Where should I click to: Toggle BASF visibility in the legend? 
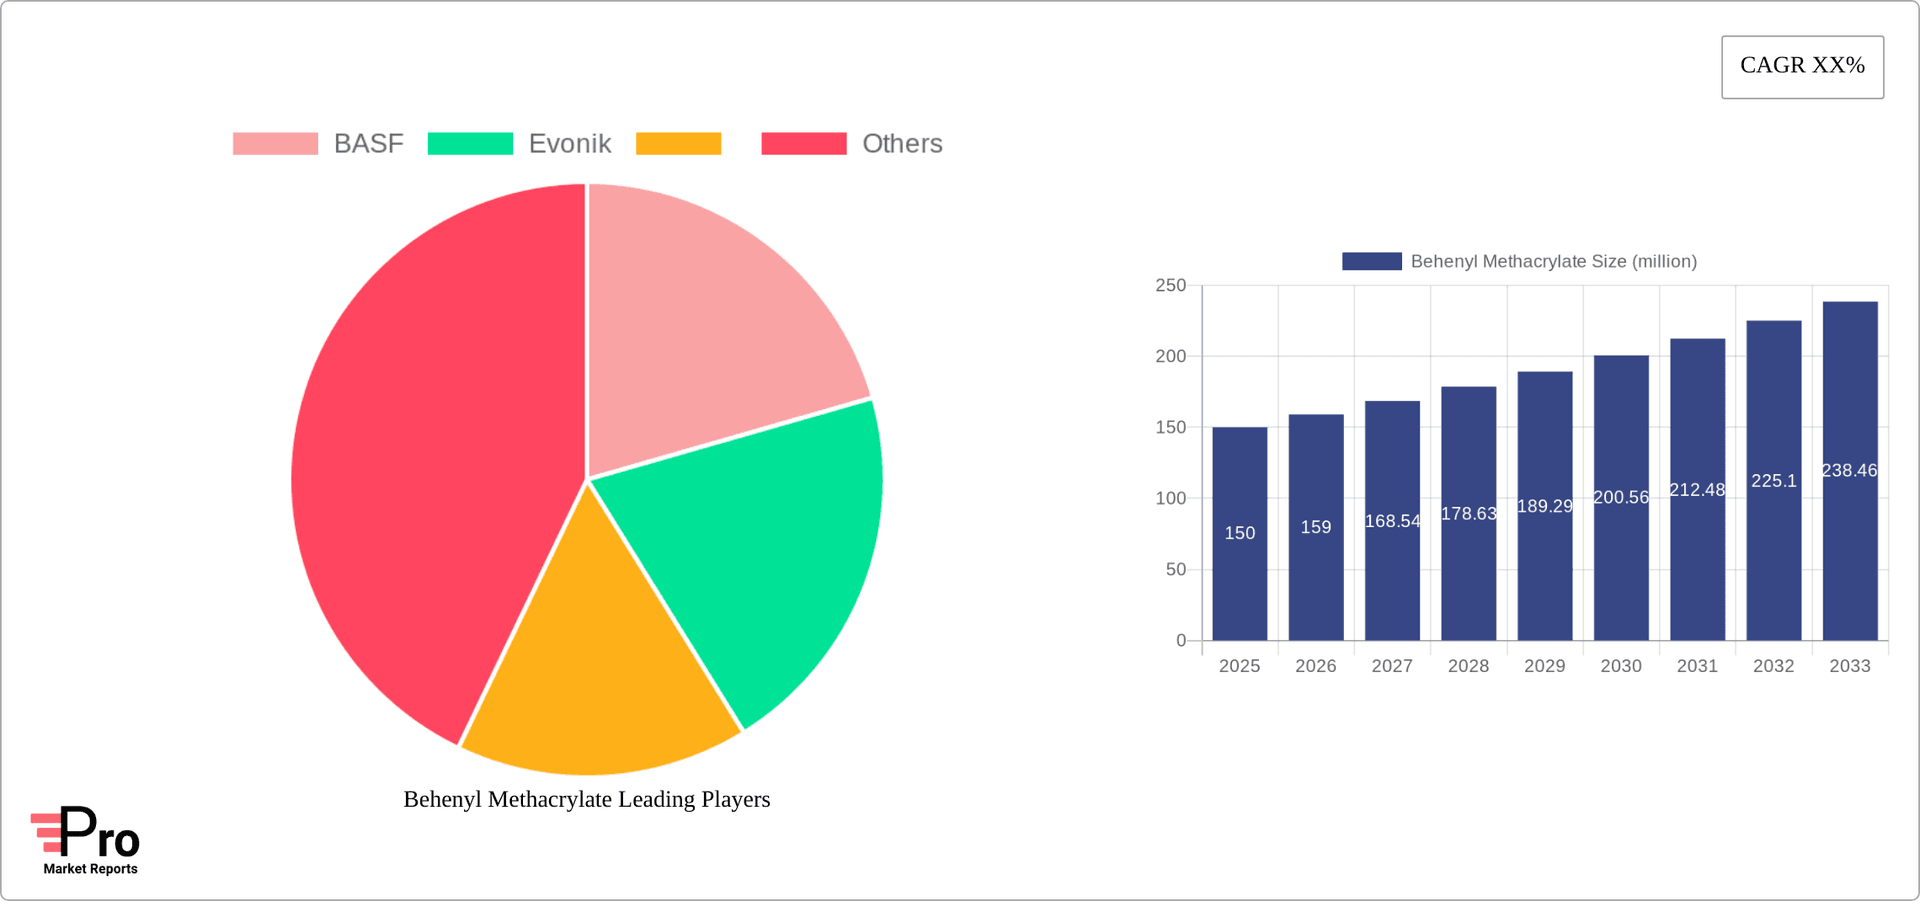tap(366, 143)
